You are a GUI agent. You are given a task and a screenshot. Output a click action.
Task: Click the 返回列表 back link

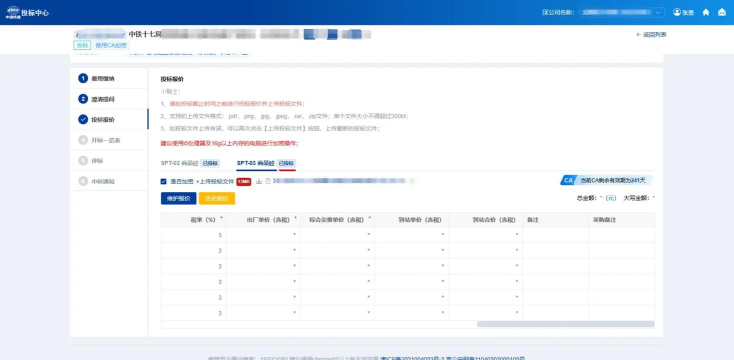point(651,35)
